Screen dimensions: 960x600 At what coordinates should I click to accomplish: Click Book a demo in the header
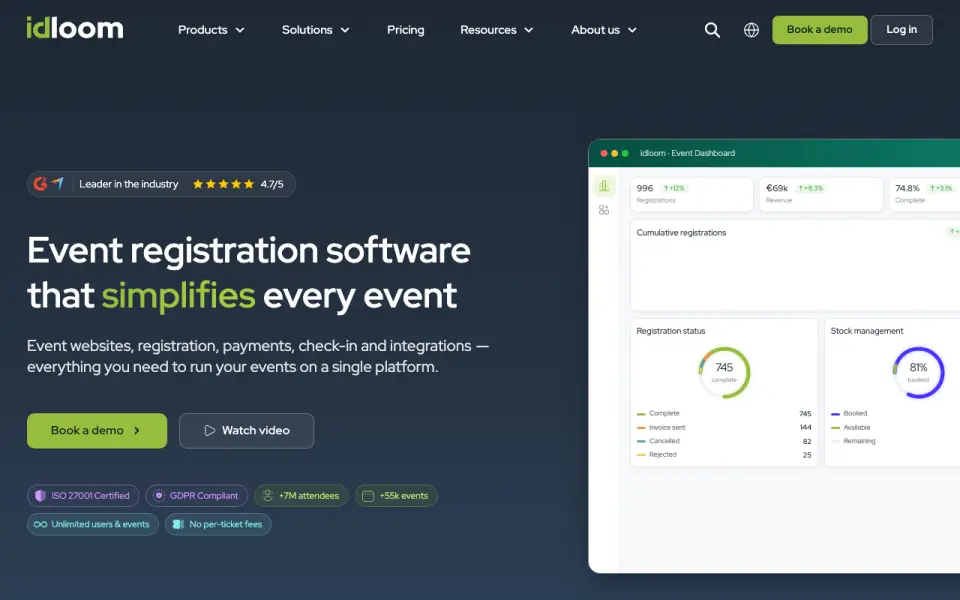click(820, 30)
